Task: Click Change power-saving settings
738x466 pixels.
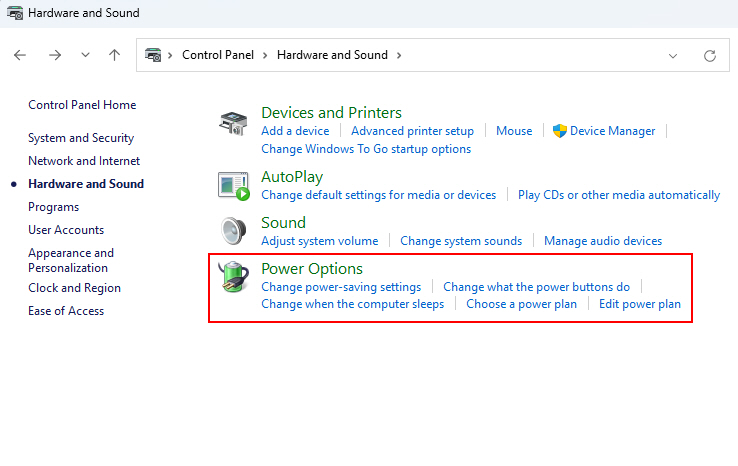Action: 341,287
